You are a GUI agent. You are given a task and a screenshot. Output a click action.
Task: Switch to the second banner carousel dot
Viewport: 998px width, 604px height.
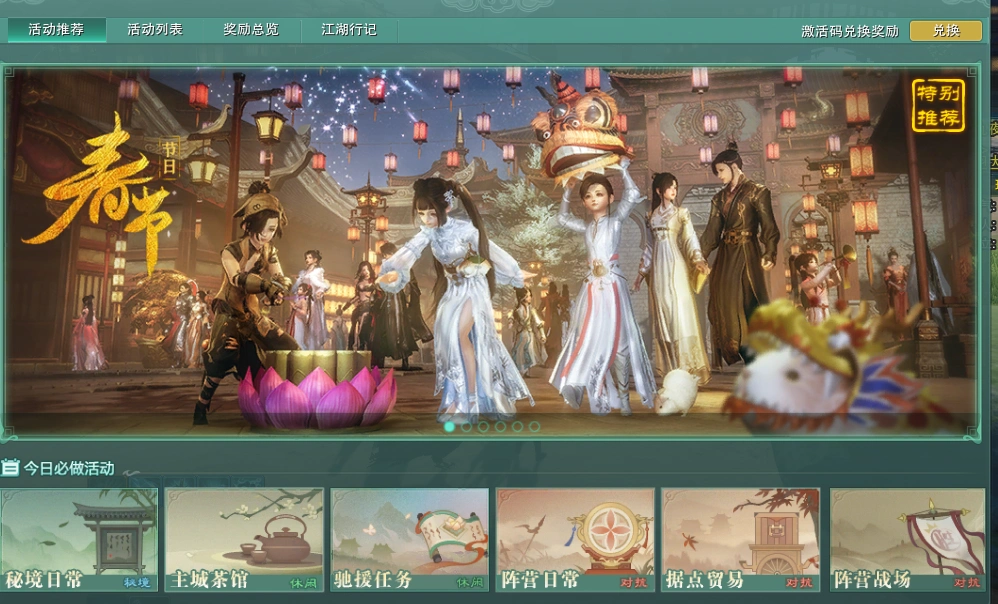coord(466,426)
